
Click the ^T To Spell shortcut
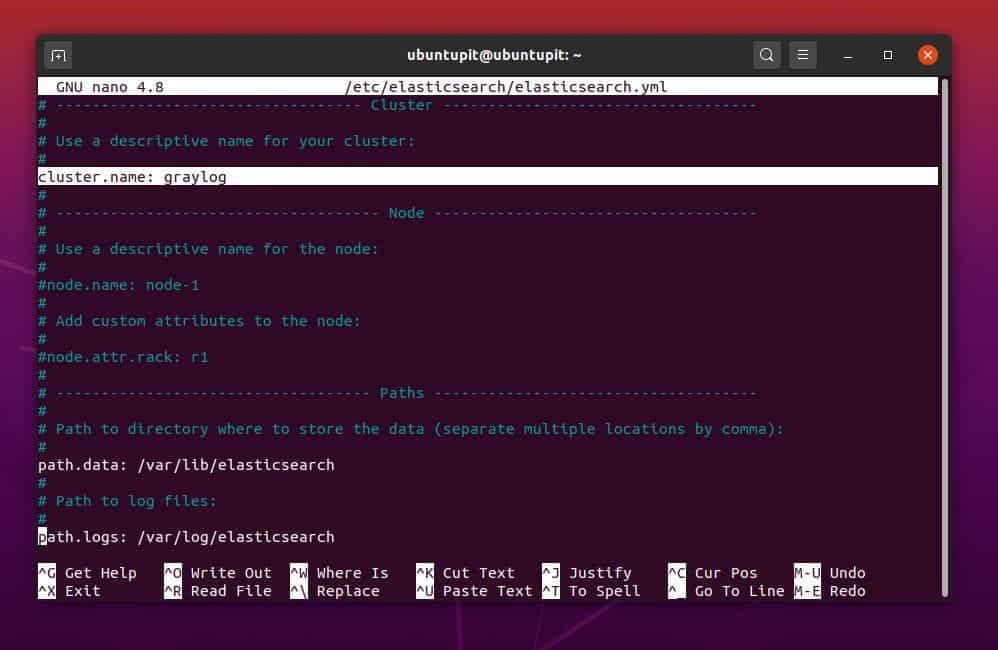(591, 591)
